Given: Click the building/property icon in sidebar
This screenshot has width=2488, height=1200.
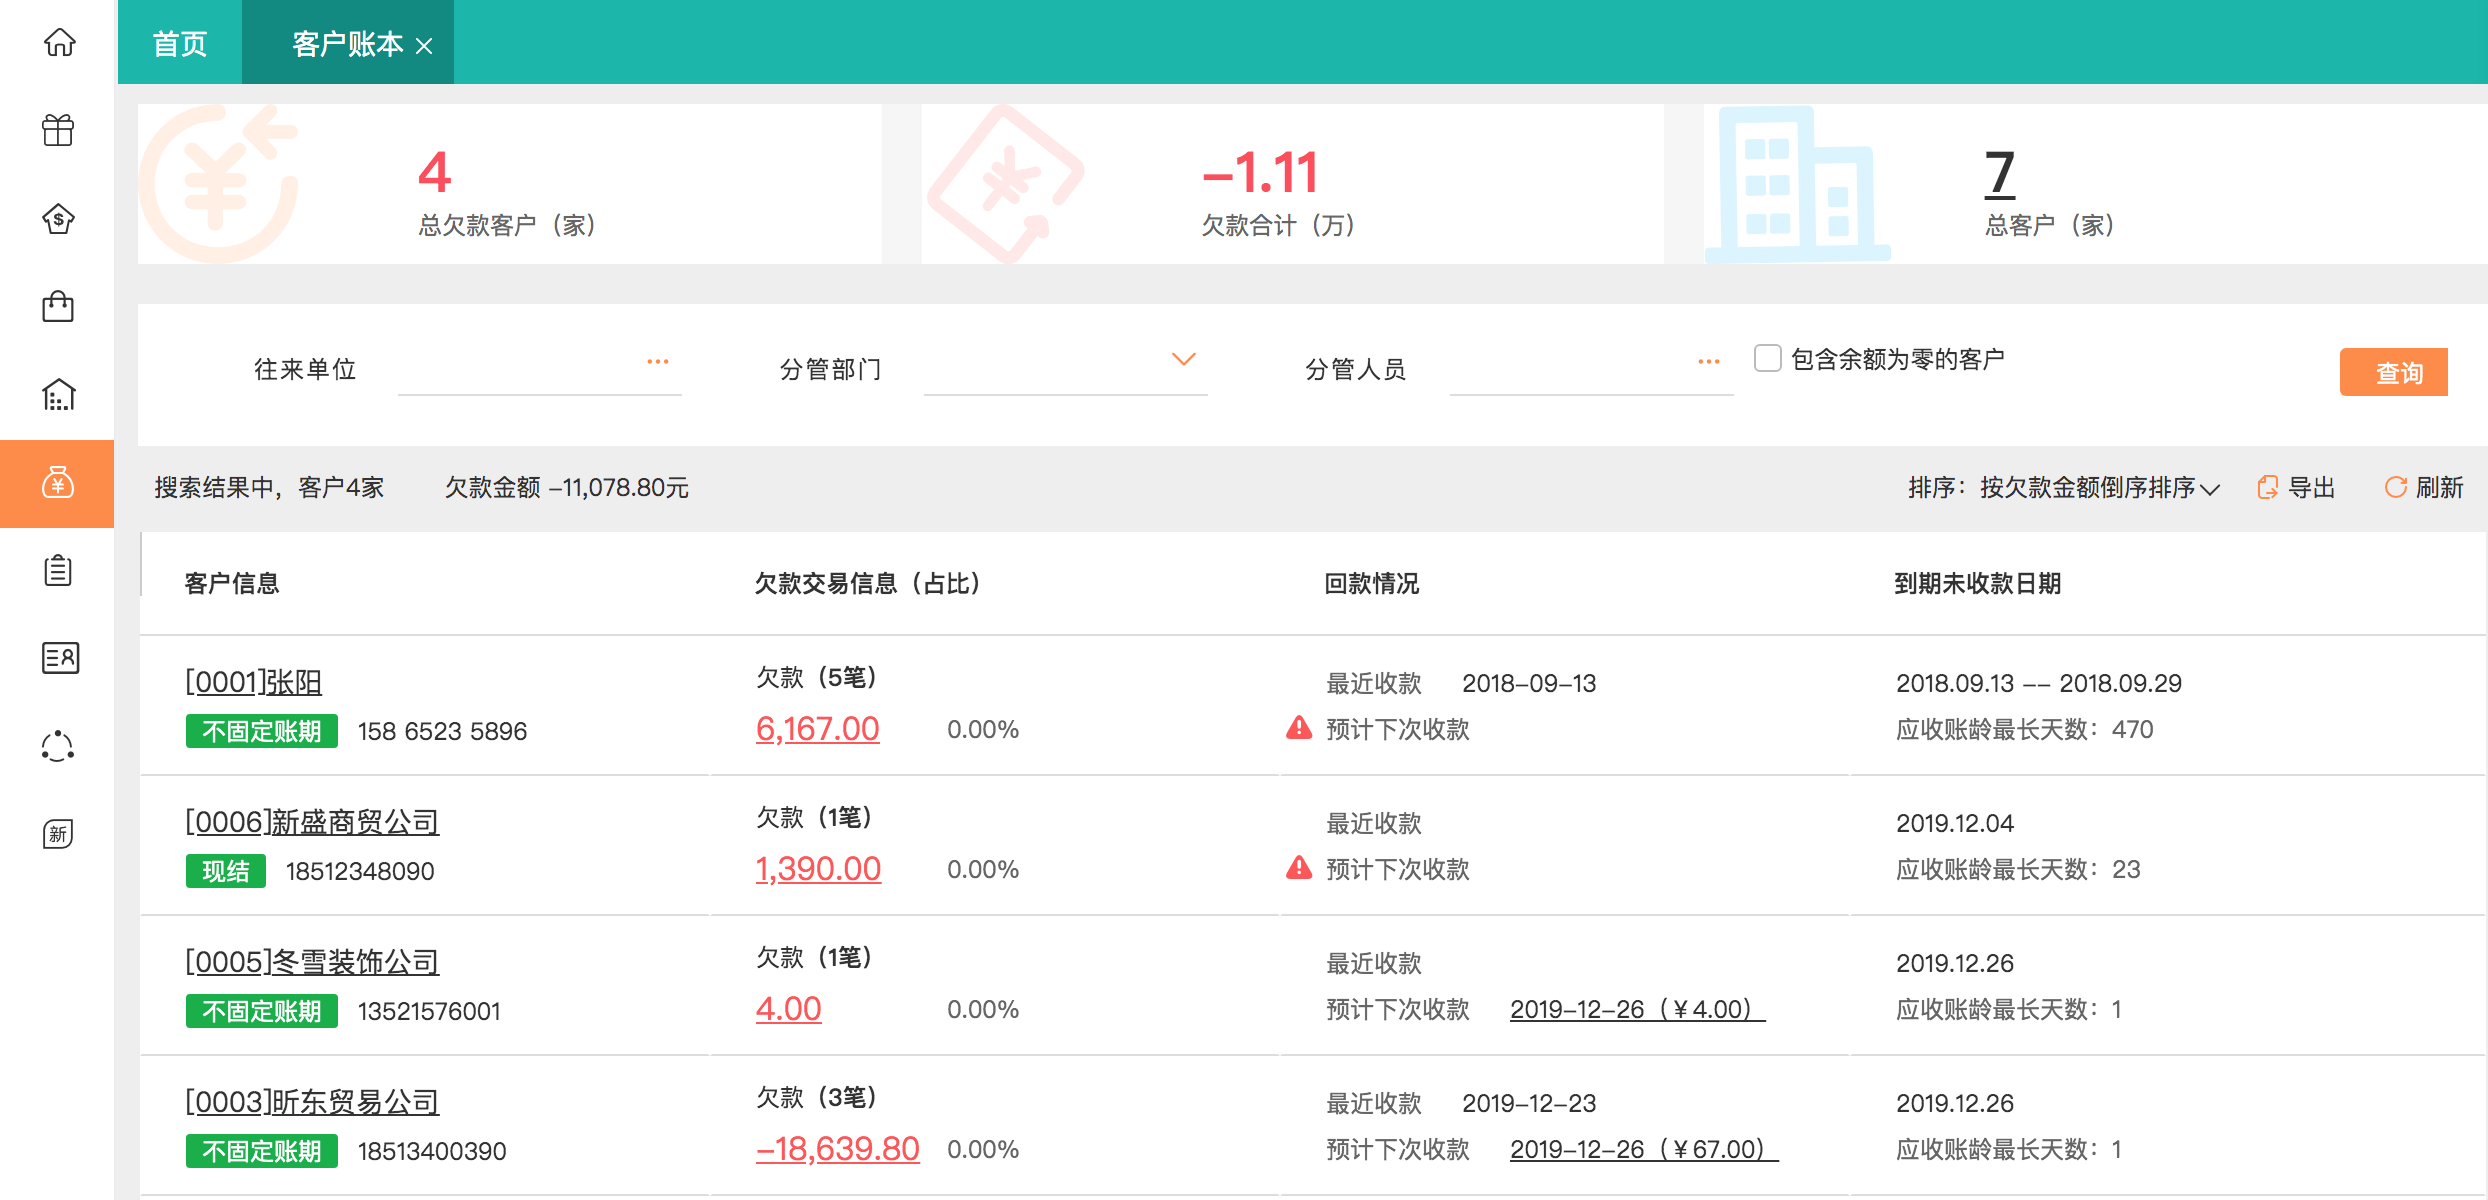Looking at the screenshot, I should [x=62, y=395].
